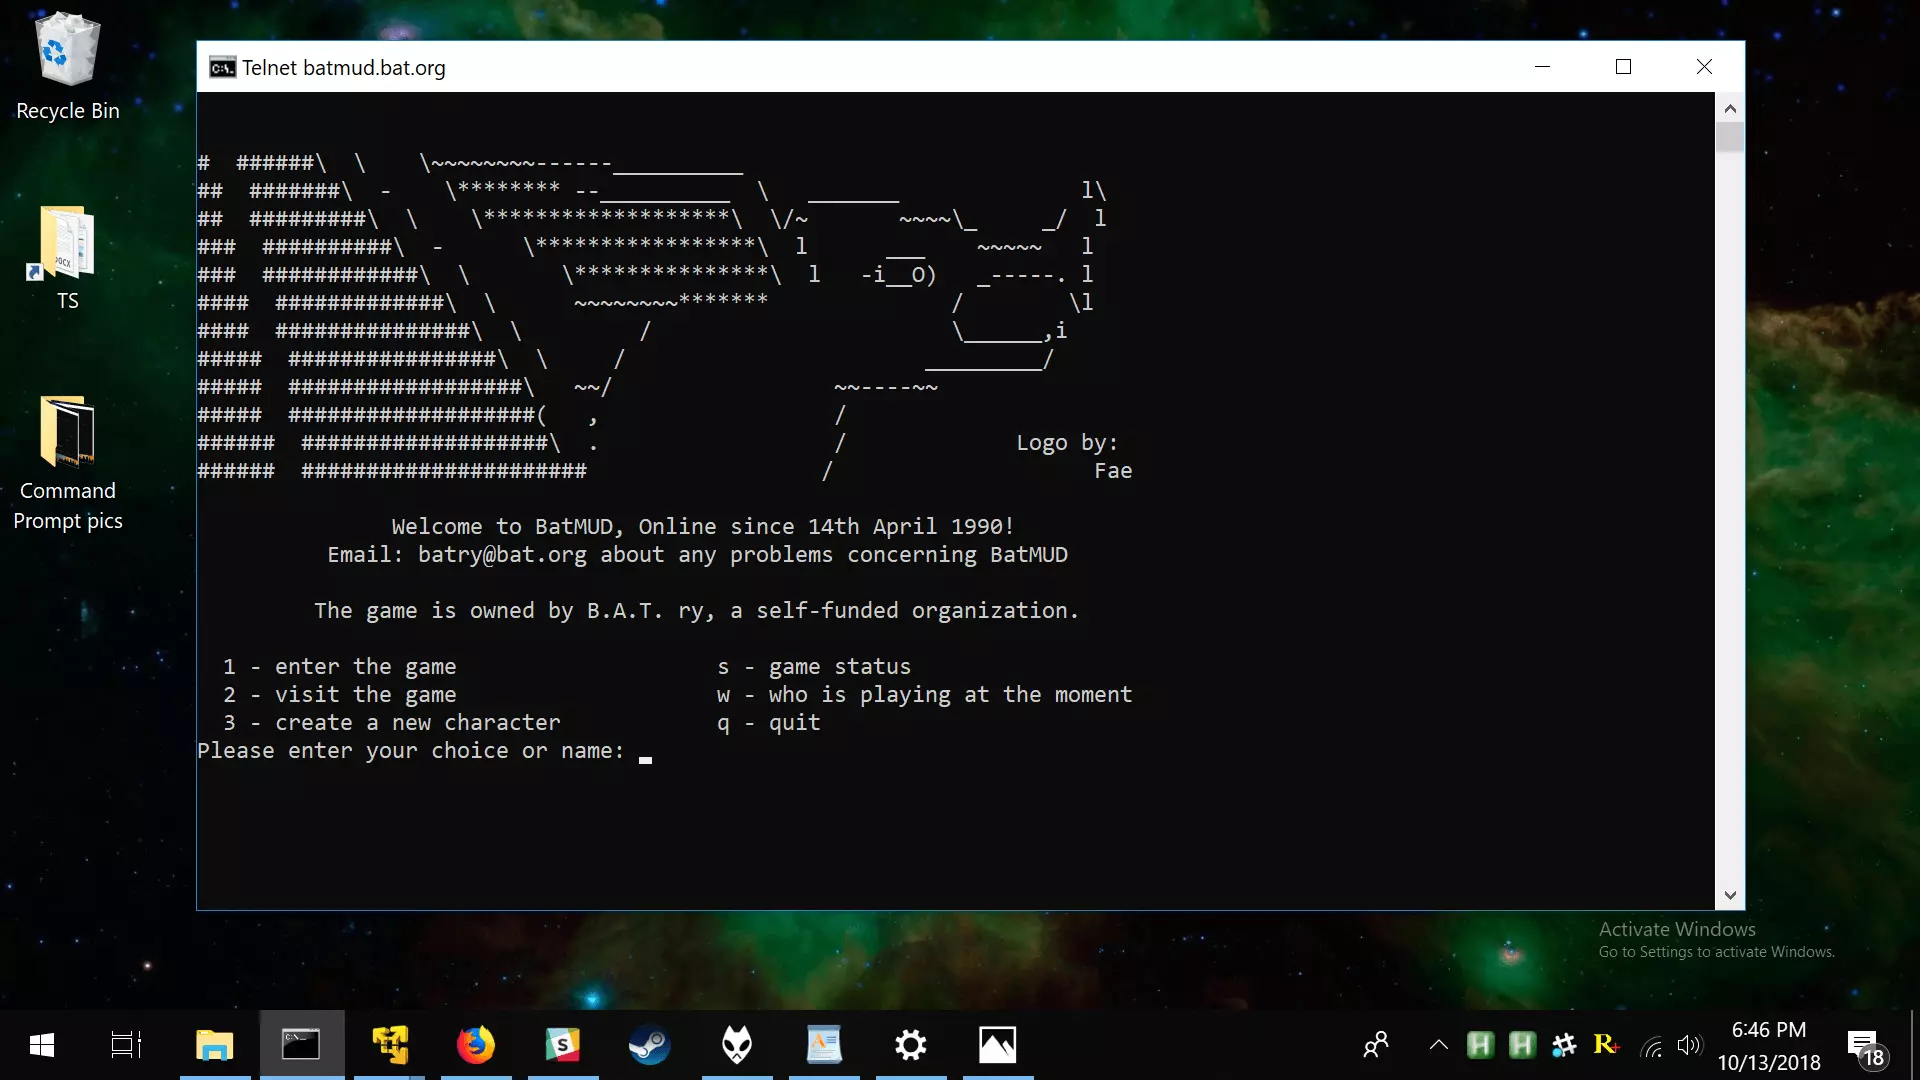The image size is (1920, 1080).
Task: Toggle the sound/volume icon in system tray
Action: [x=1689, y=1046]
